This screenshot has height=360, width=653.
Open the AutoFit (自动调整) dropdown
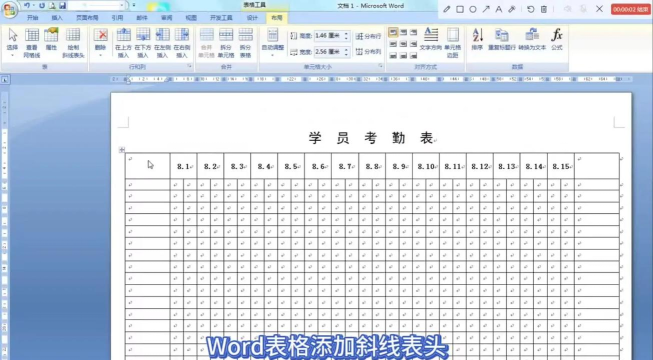(x=273, y=43)
